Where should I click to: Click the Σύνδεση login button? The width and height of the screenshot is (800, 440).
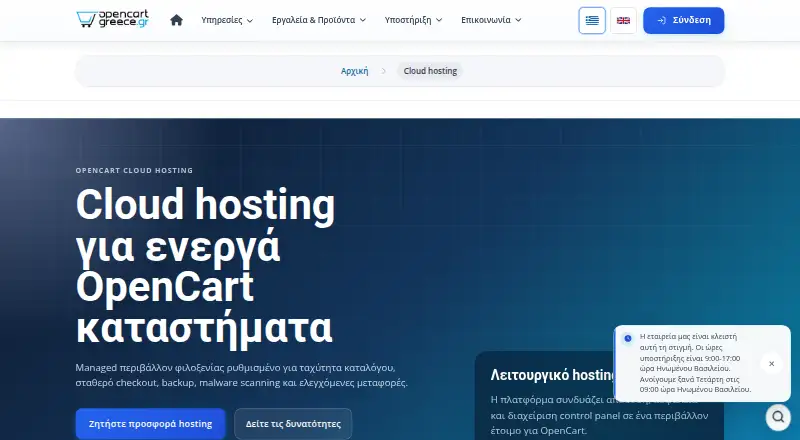[684, 20]
